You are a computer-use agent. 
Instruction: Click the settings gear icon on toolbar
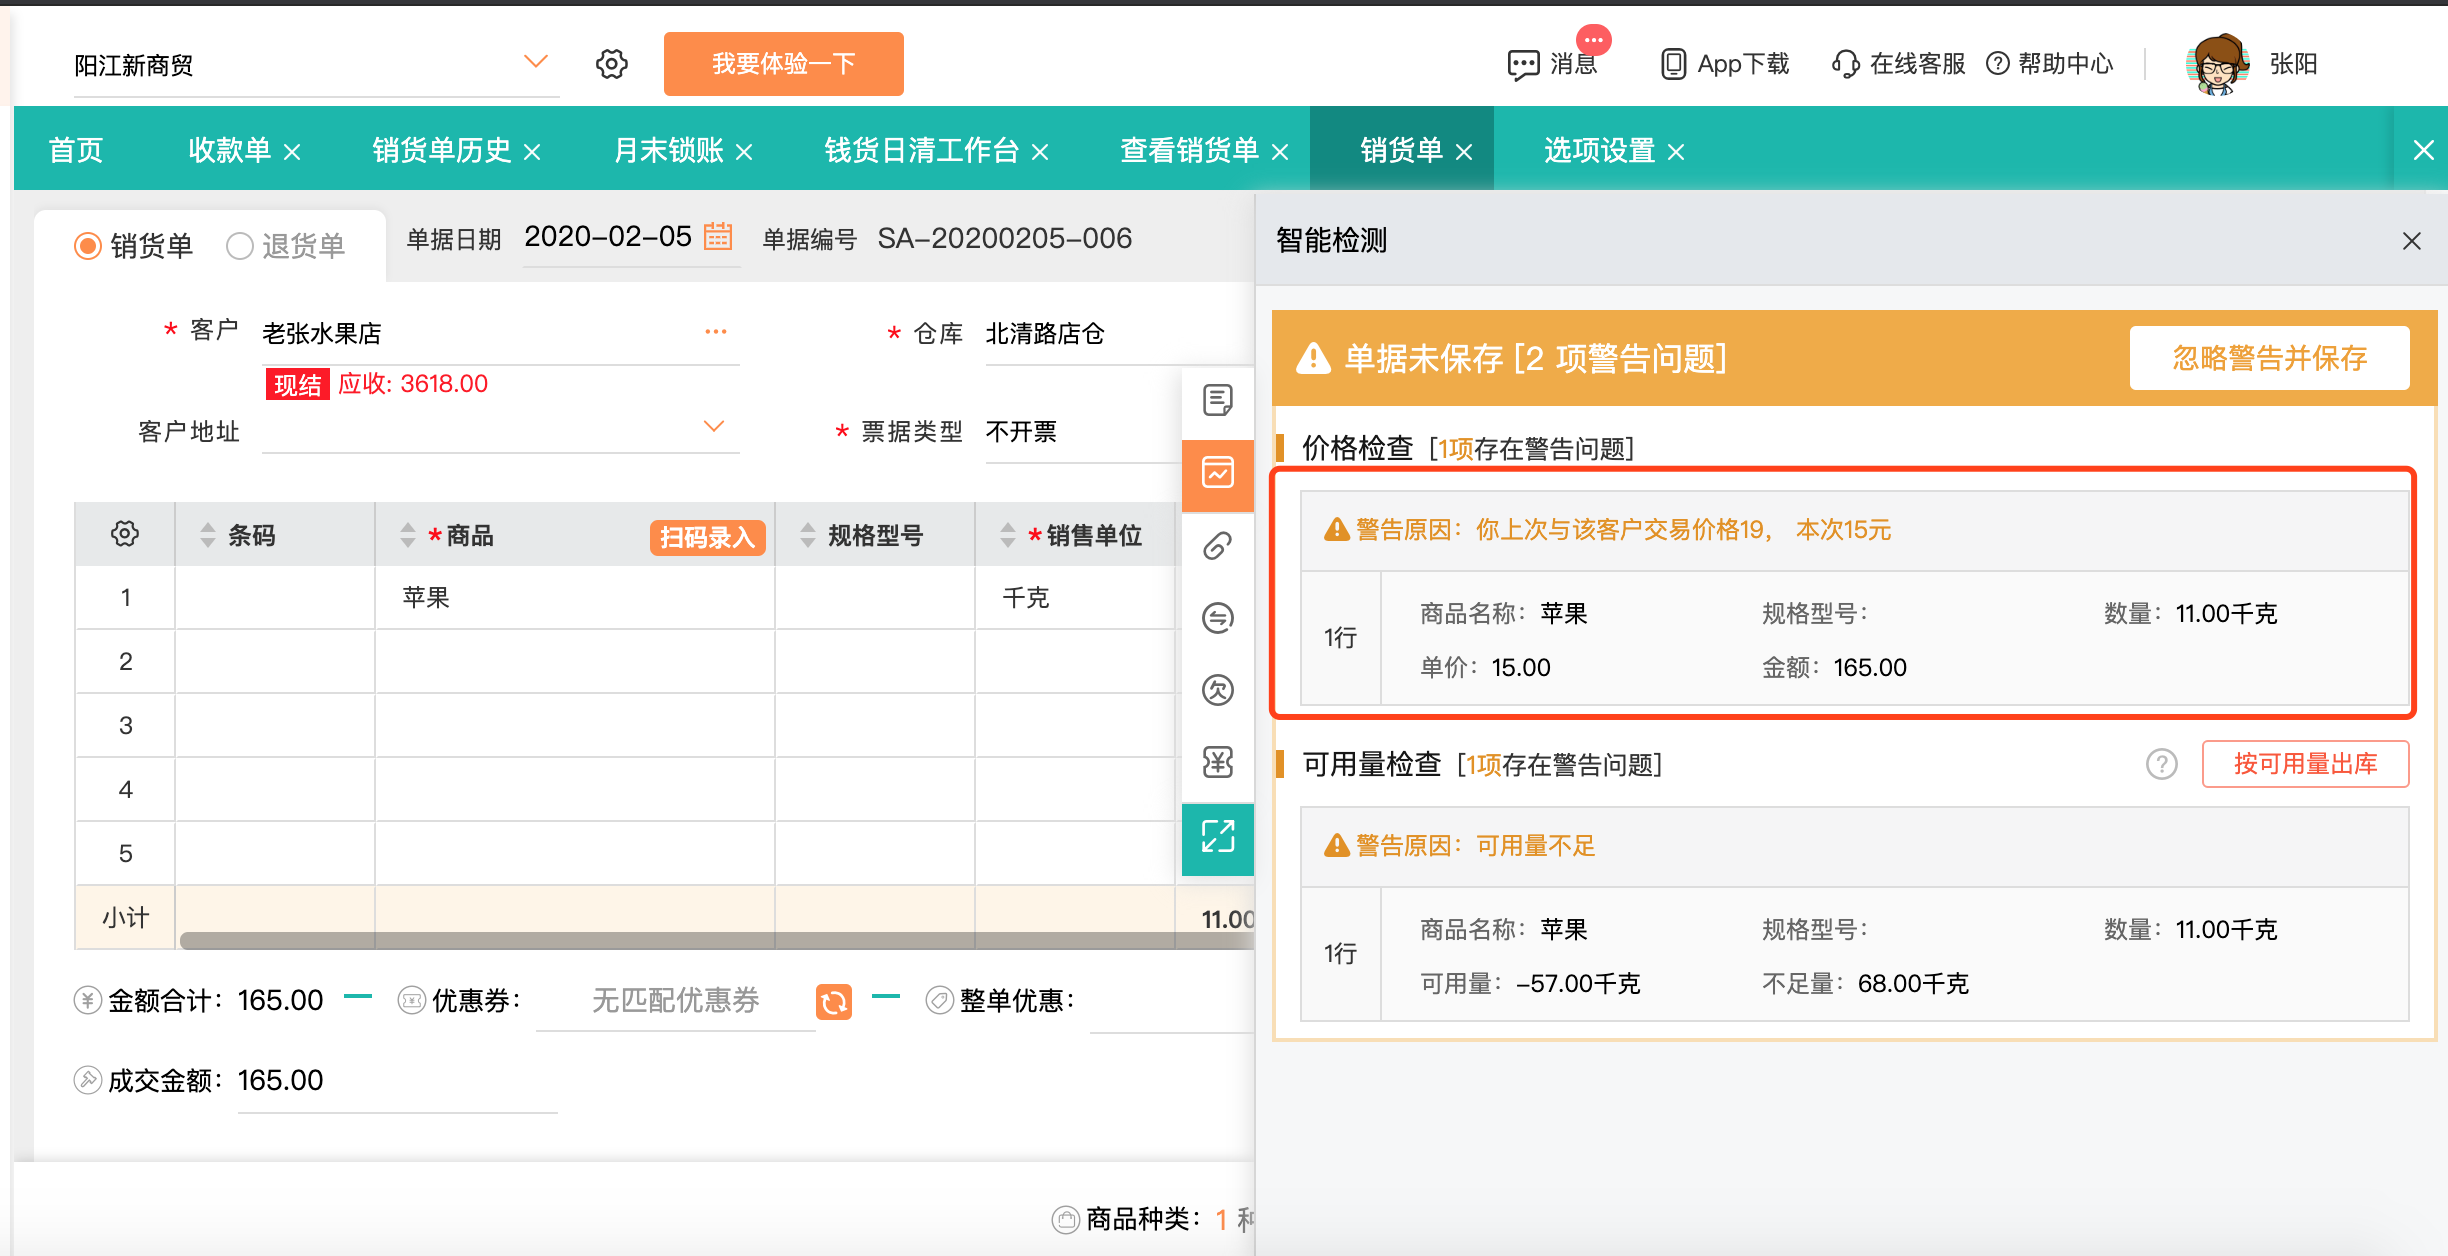(610, 64)
